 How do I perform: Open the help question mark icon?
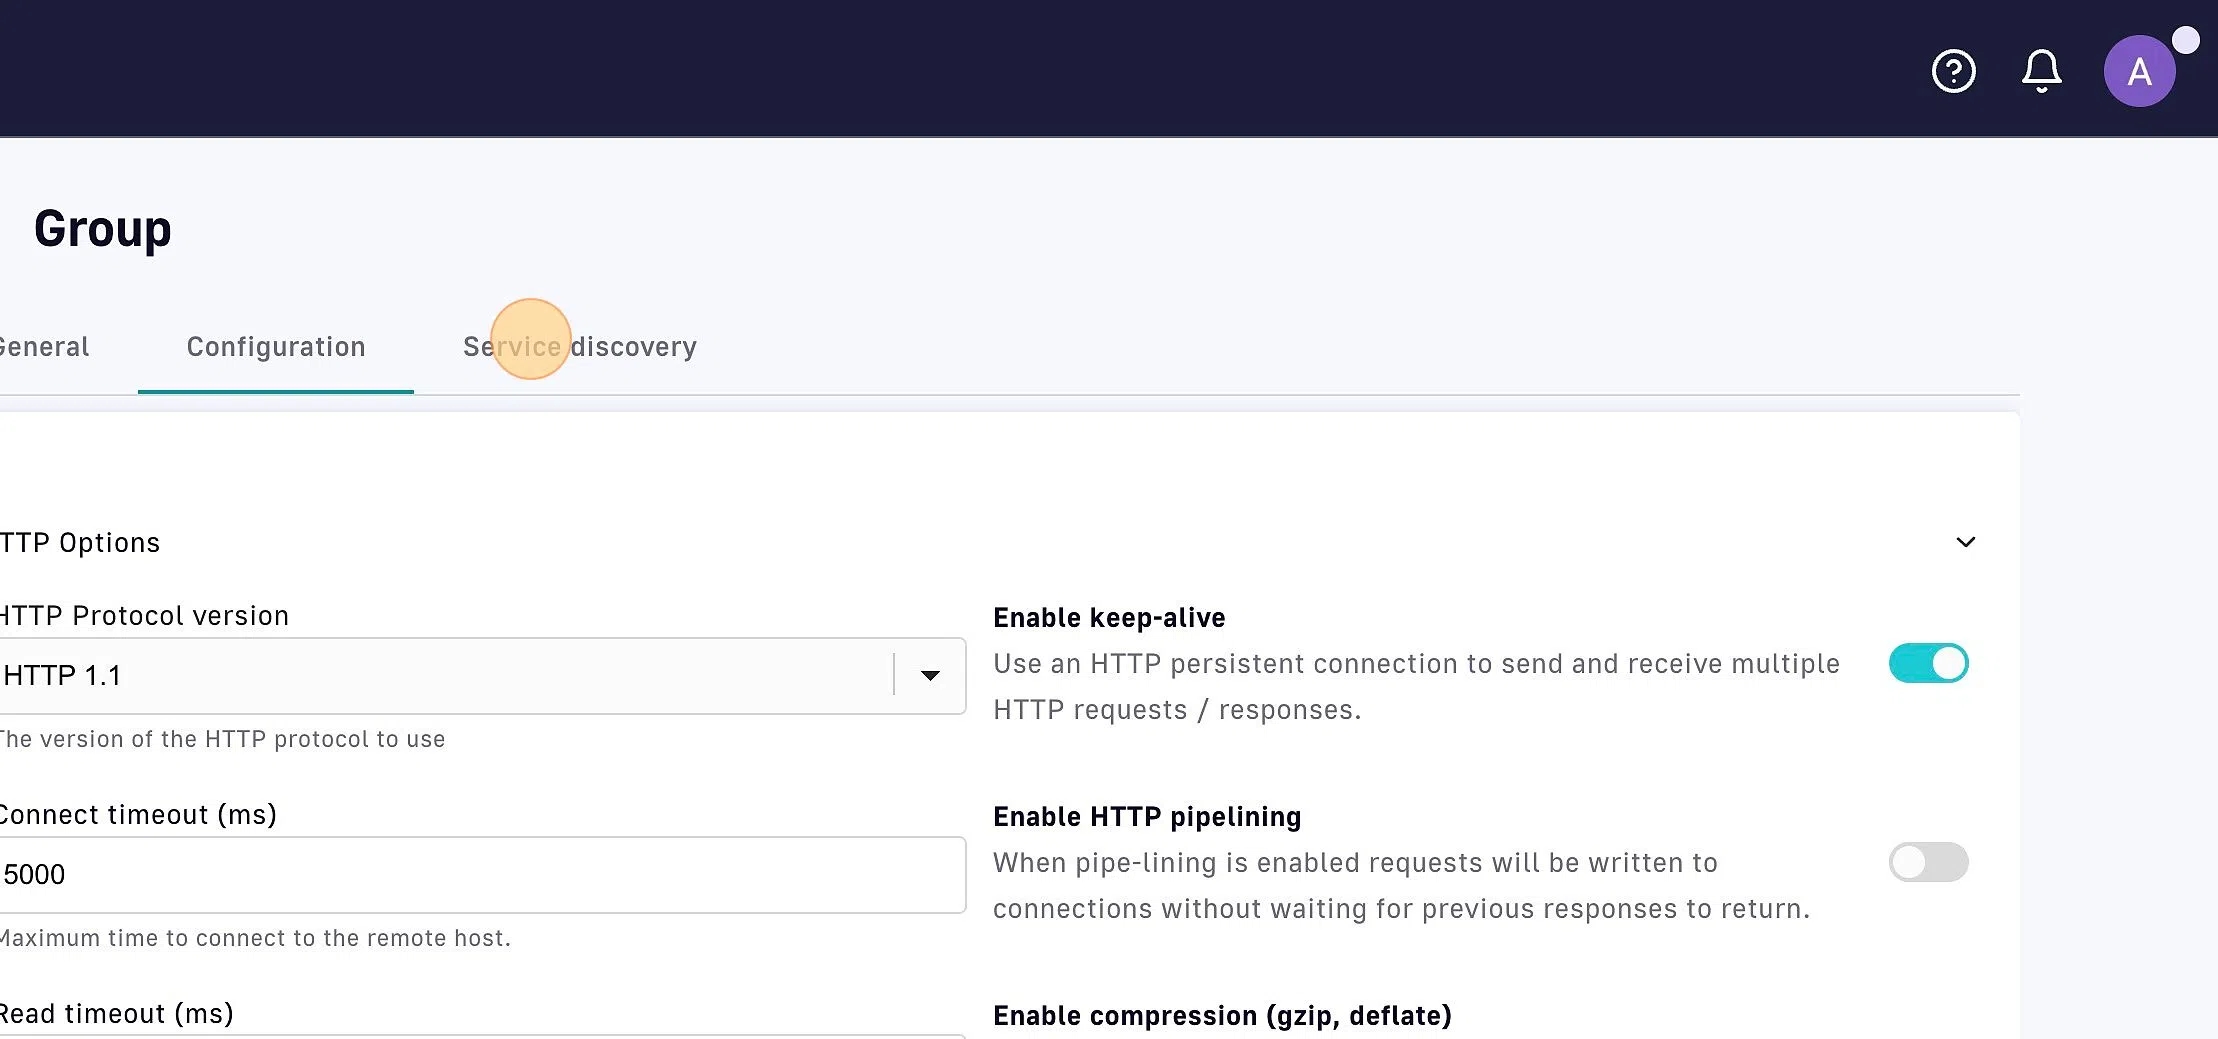click(1953, 71)
